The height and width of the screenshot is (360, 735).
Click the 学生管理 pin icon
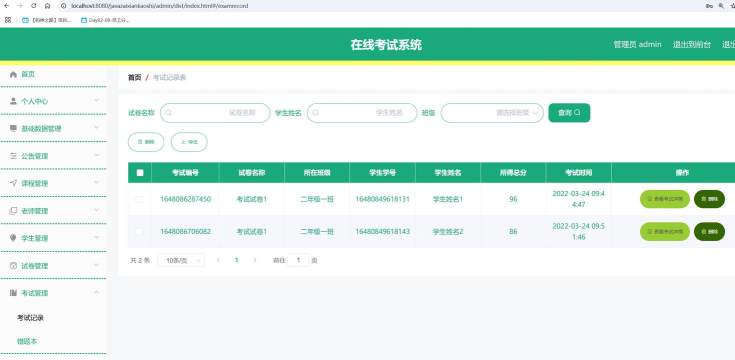[13, 238]
